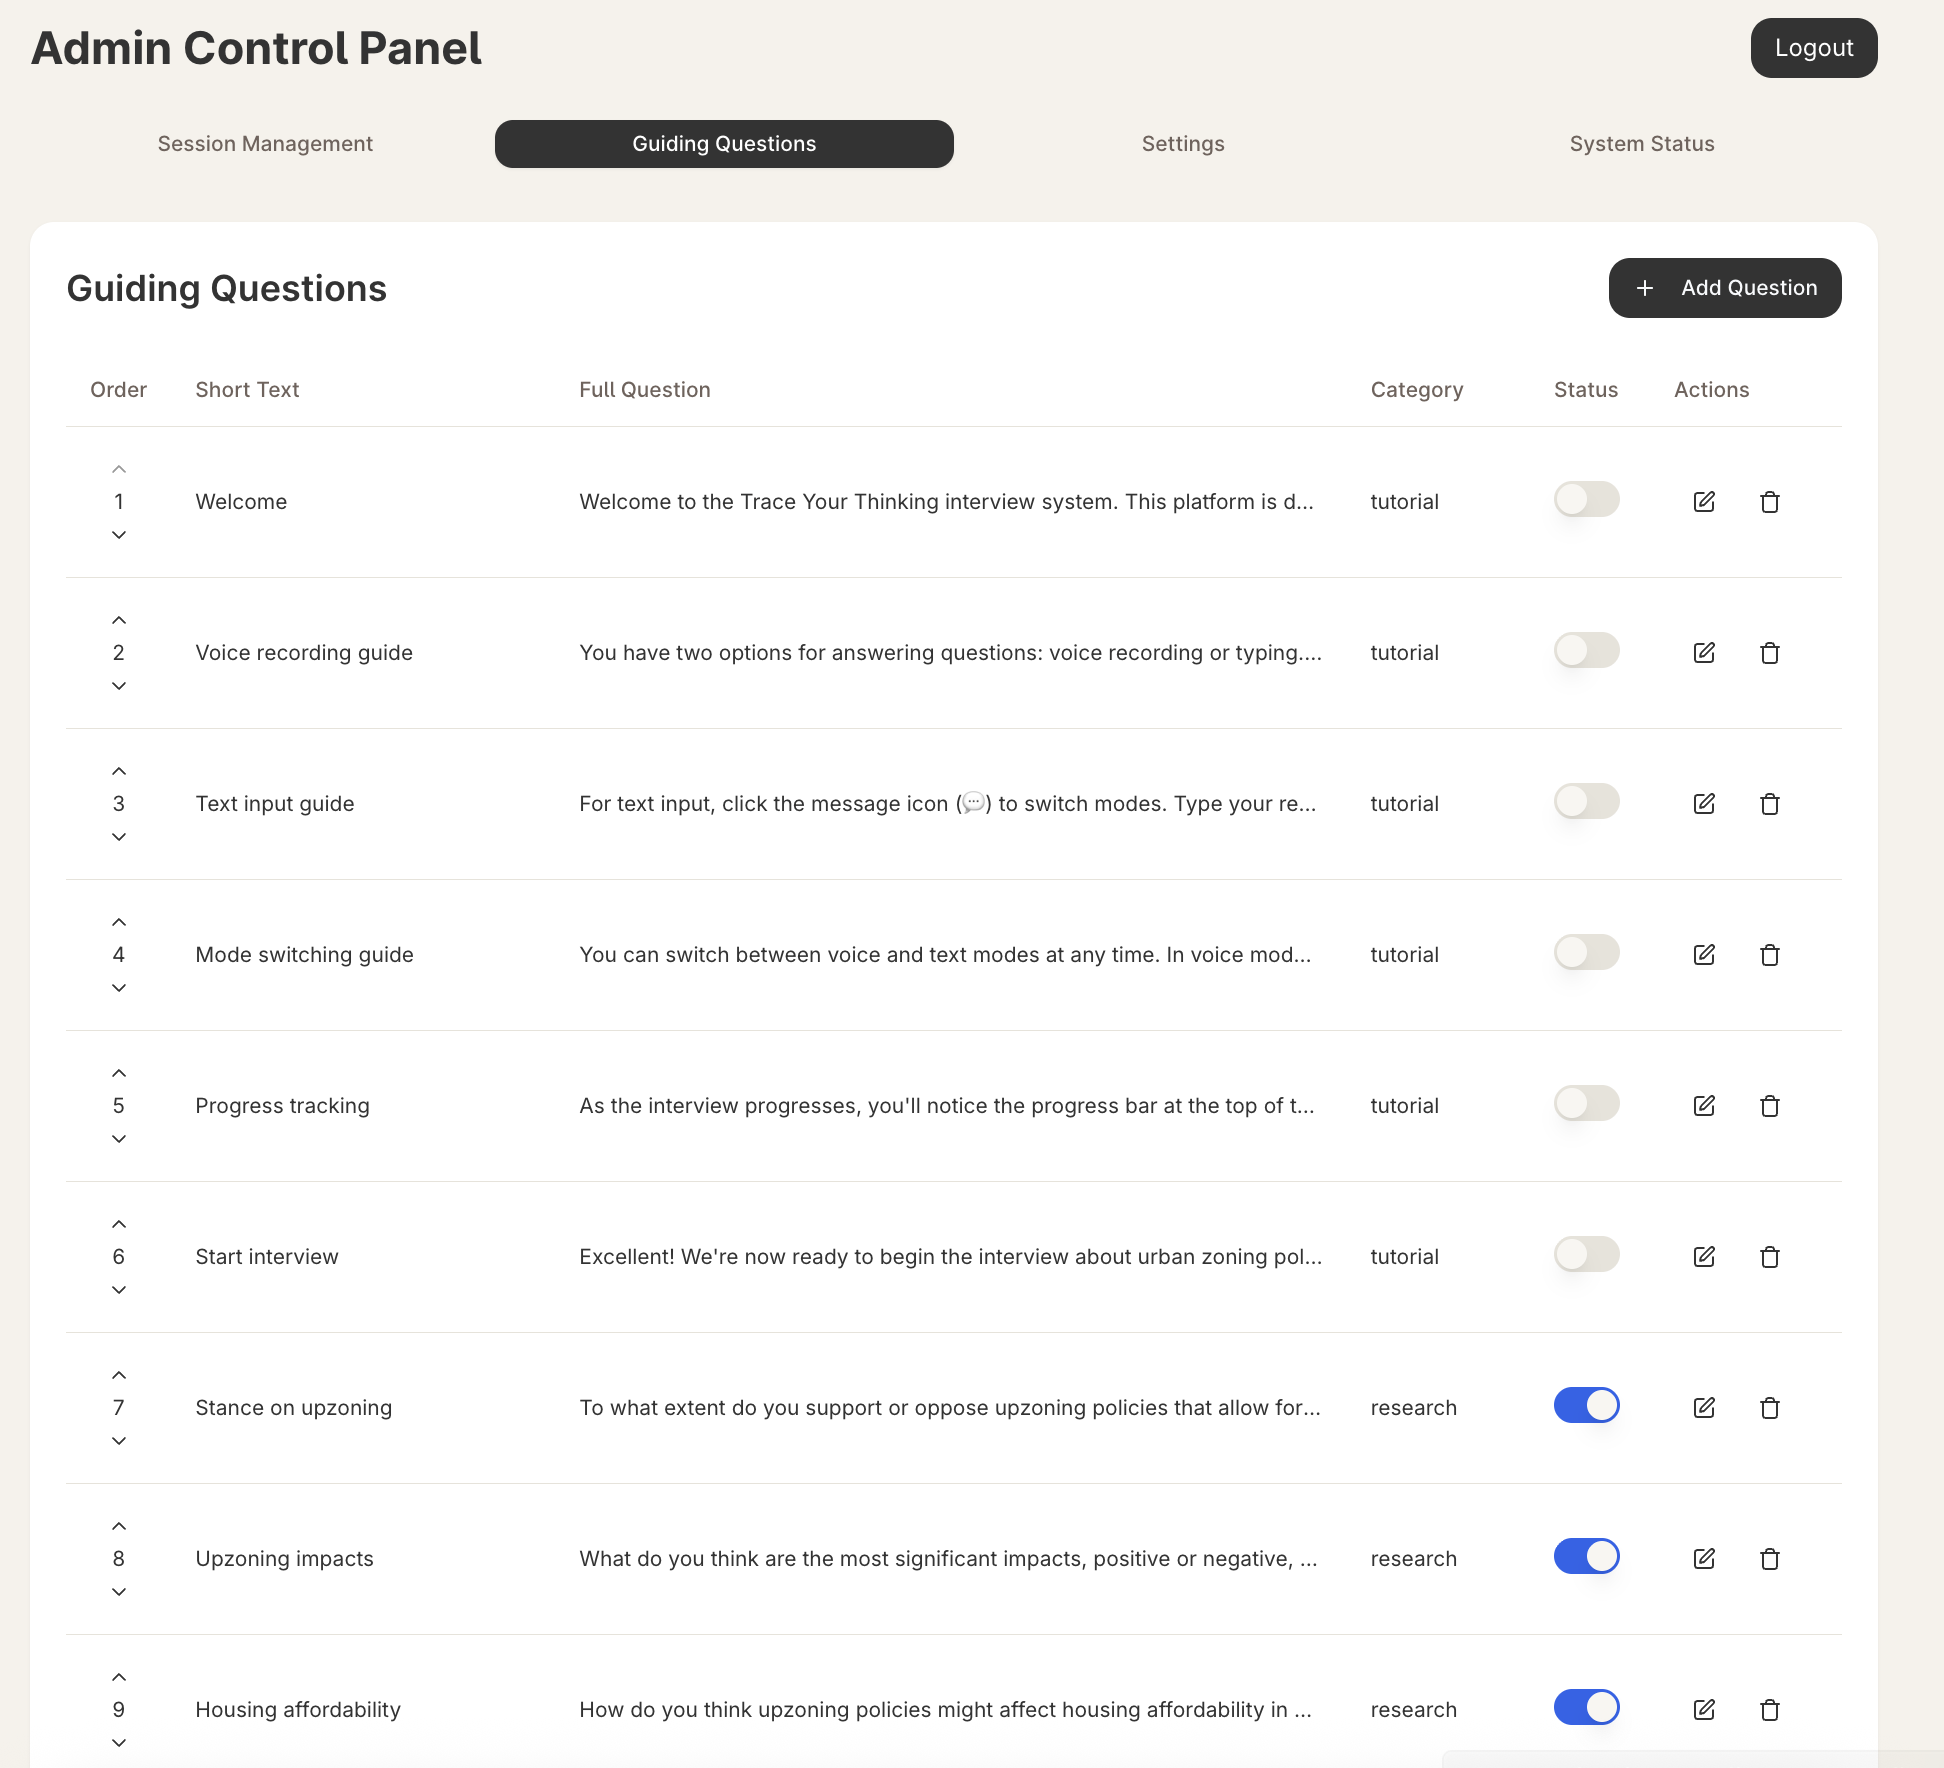Open the System Status tab
The height and width of the screenshot is (1768, 1944).
point(1641,144)
